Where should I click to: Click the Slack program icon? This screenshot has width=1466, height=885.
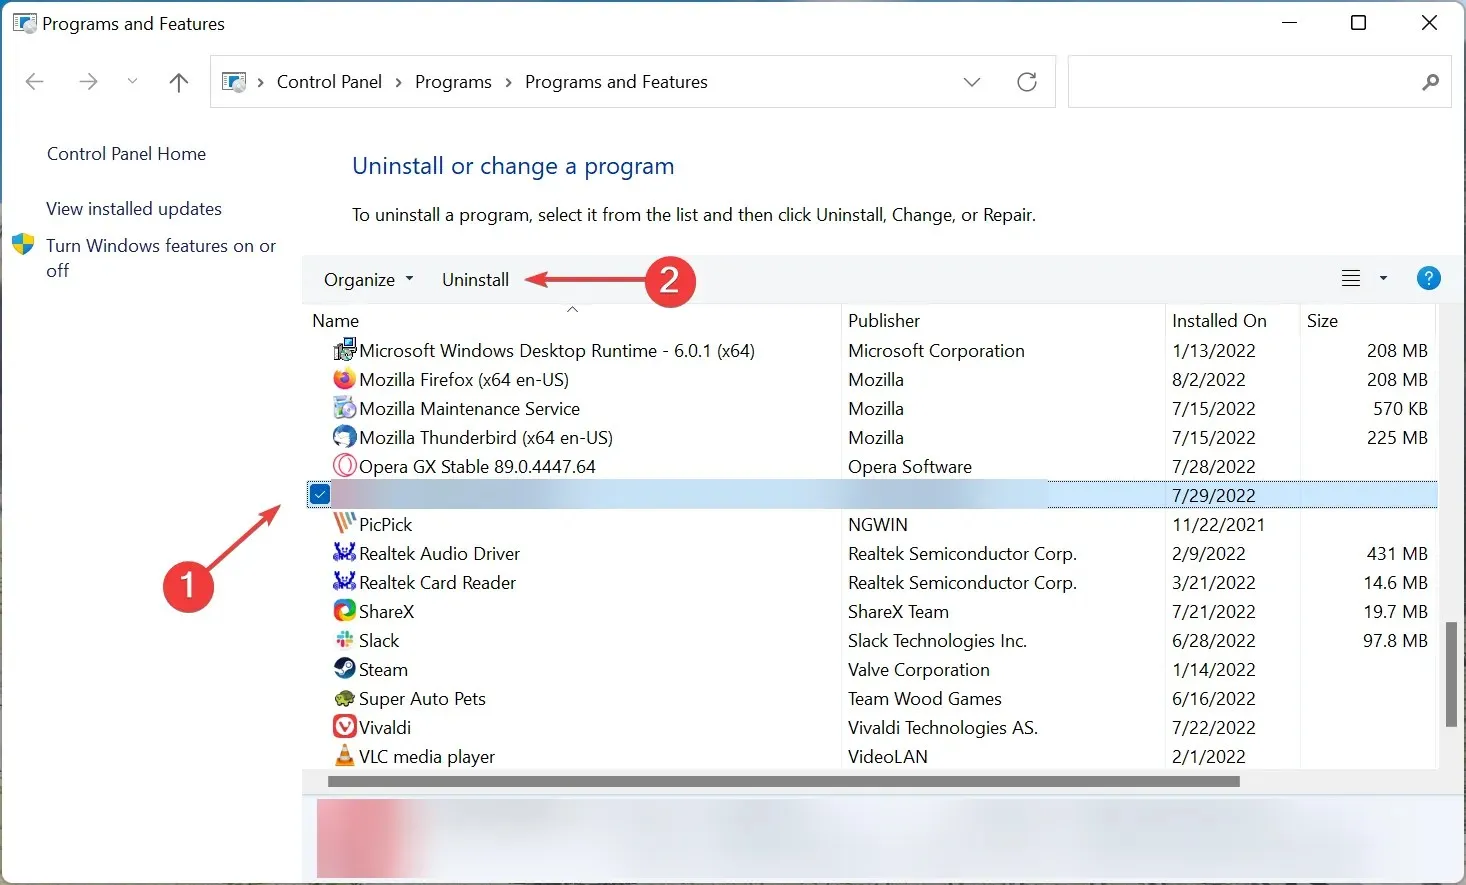tap(344, 640)
